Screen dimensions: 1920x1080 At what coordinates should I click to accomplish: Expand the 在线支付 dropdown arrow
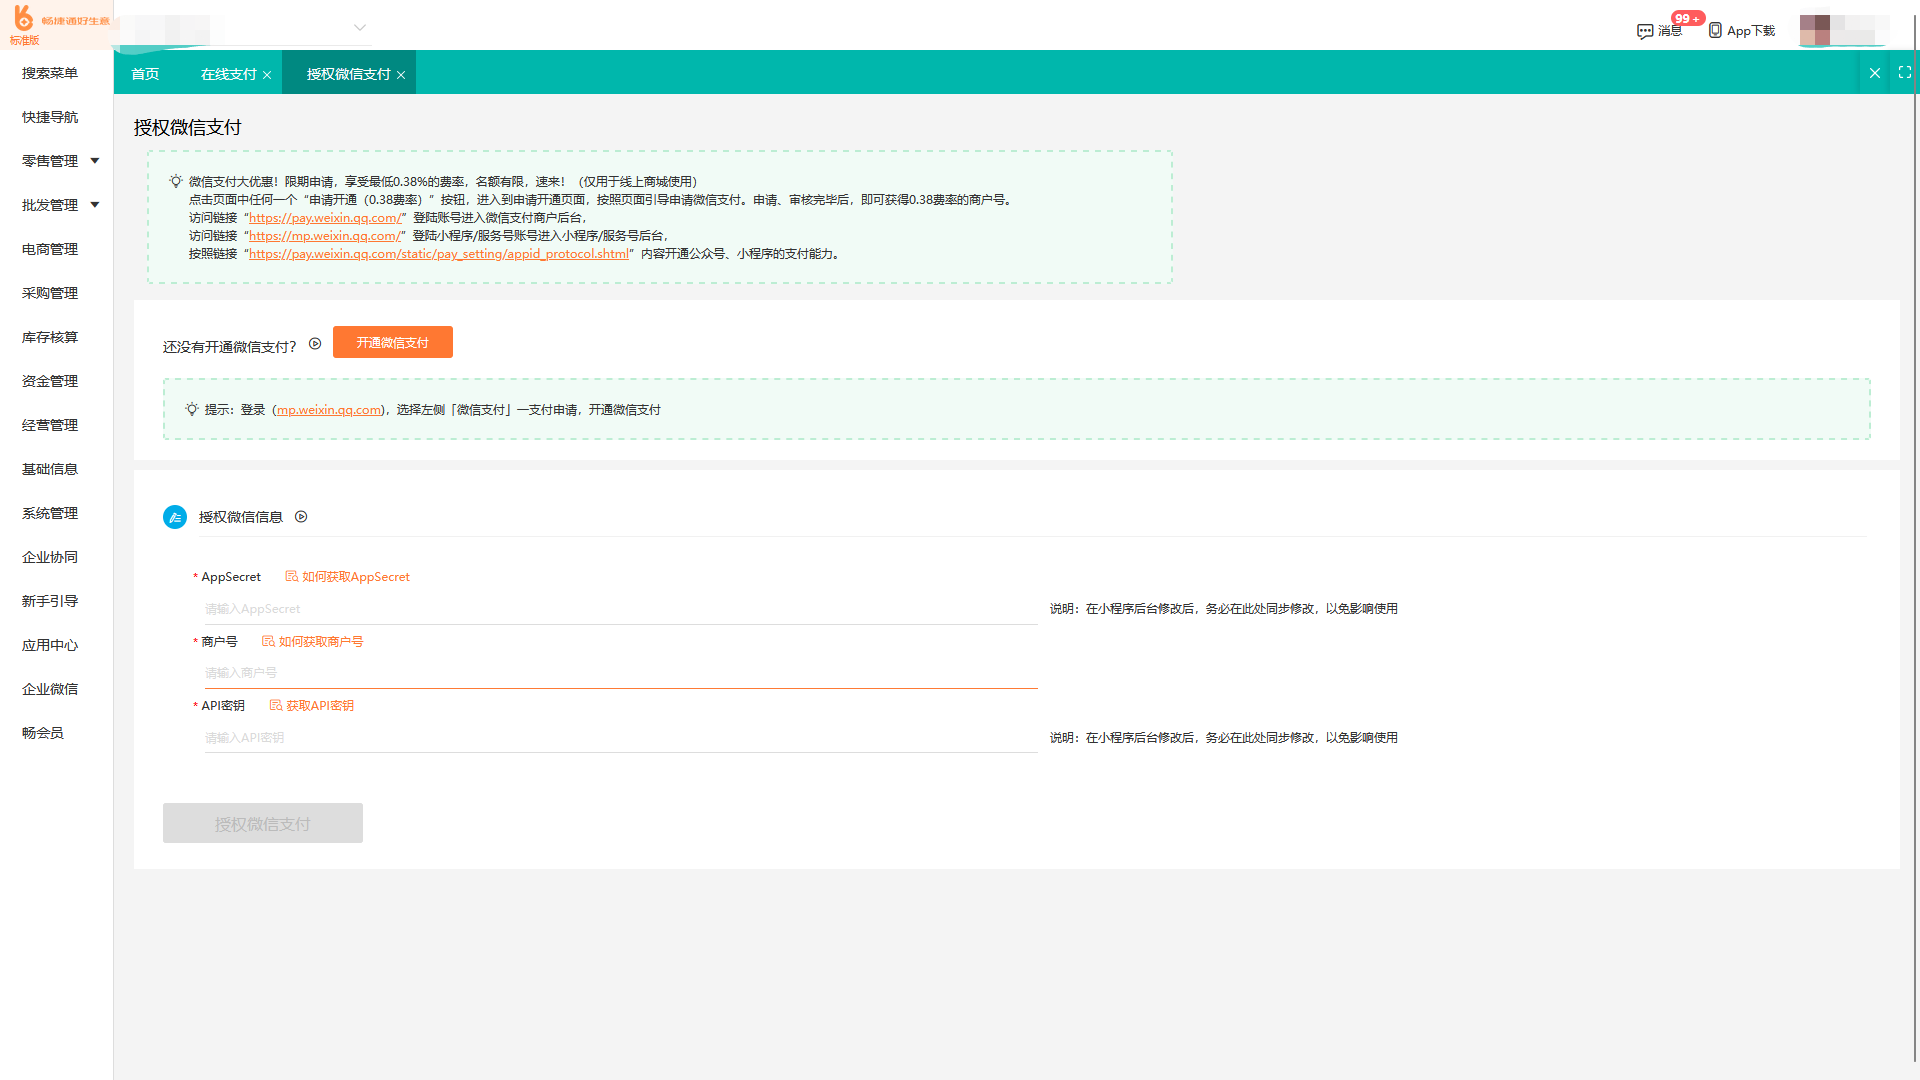(360, 26)
